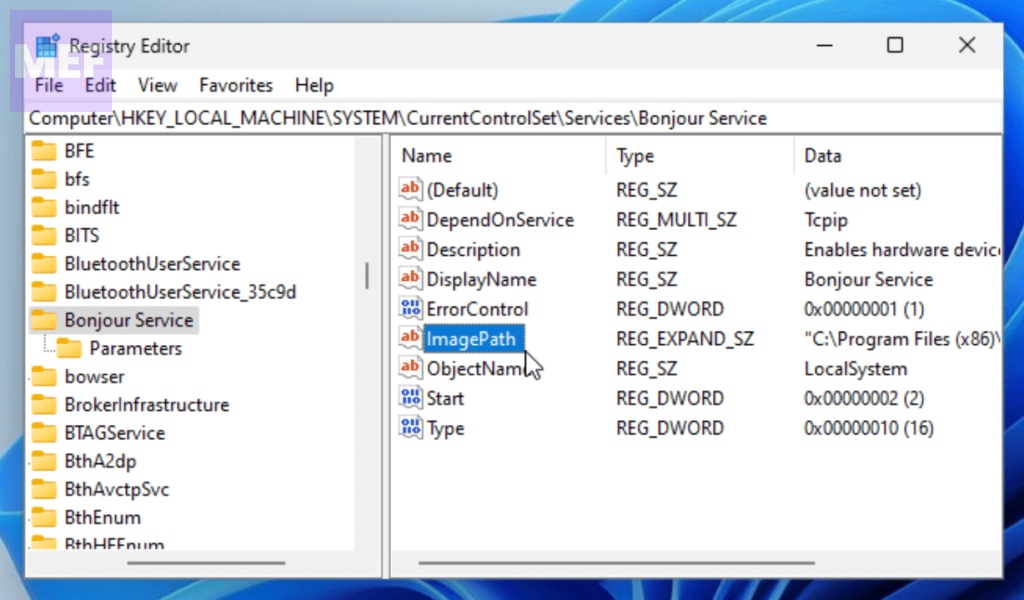Screen dimensions: 1024x600
Task: Open the Favorites menu
Action: click(x=236, y=86)
